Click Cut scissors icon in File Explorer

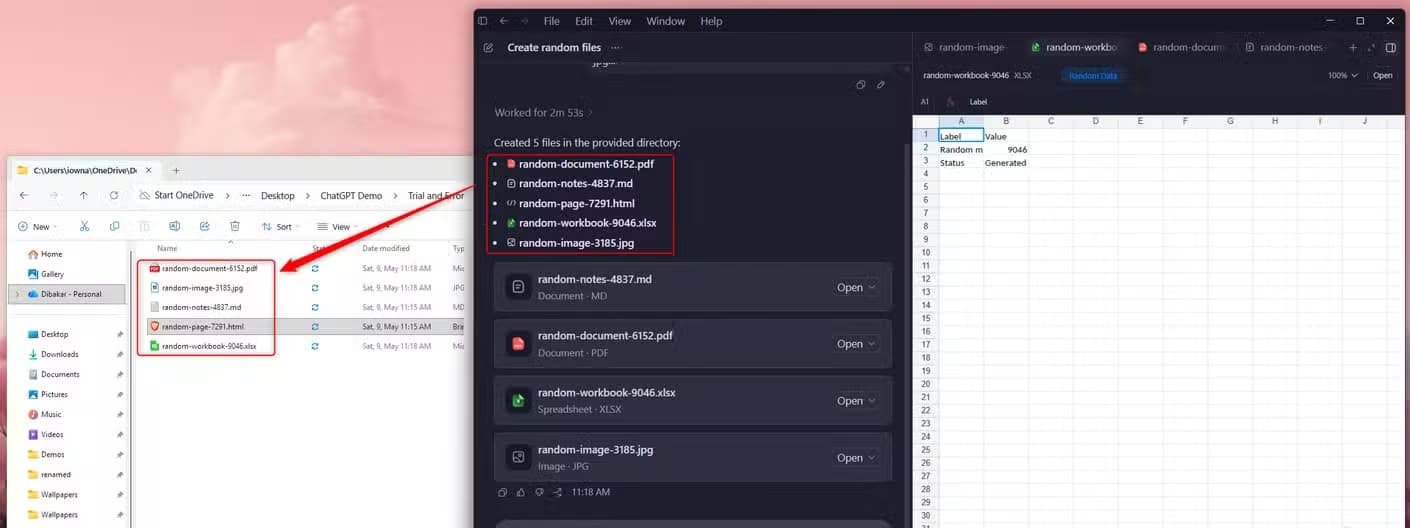point(84,226)
